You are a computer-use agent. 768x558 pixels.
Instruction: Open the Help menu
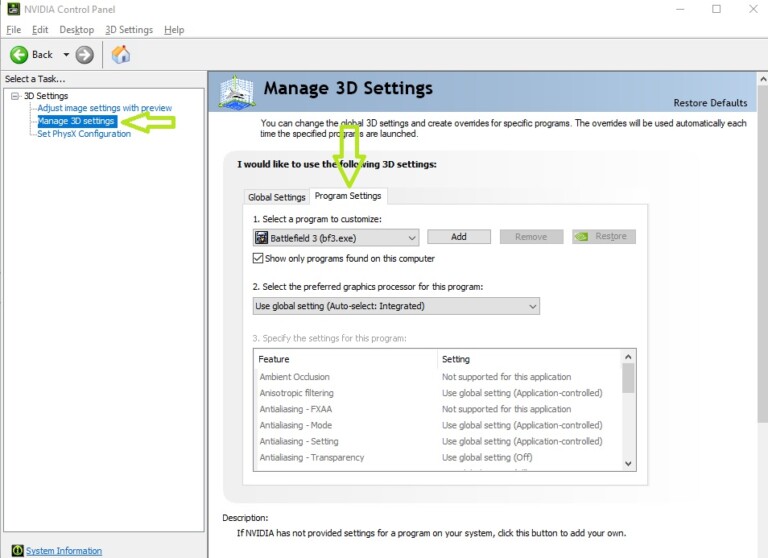[174, 30]
